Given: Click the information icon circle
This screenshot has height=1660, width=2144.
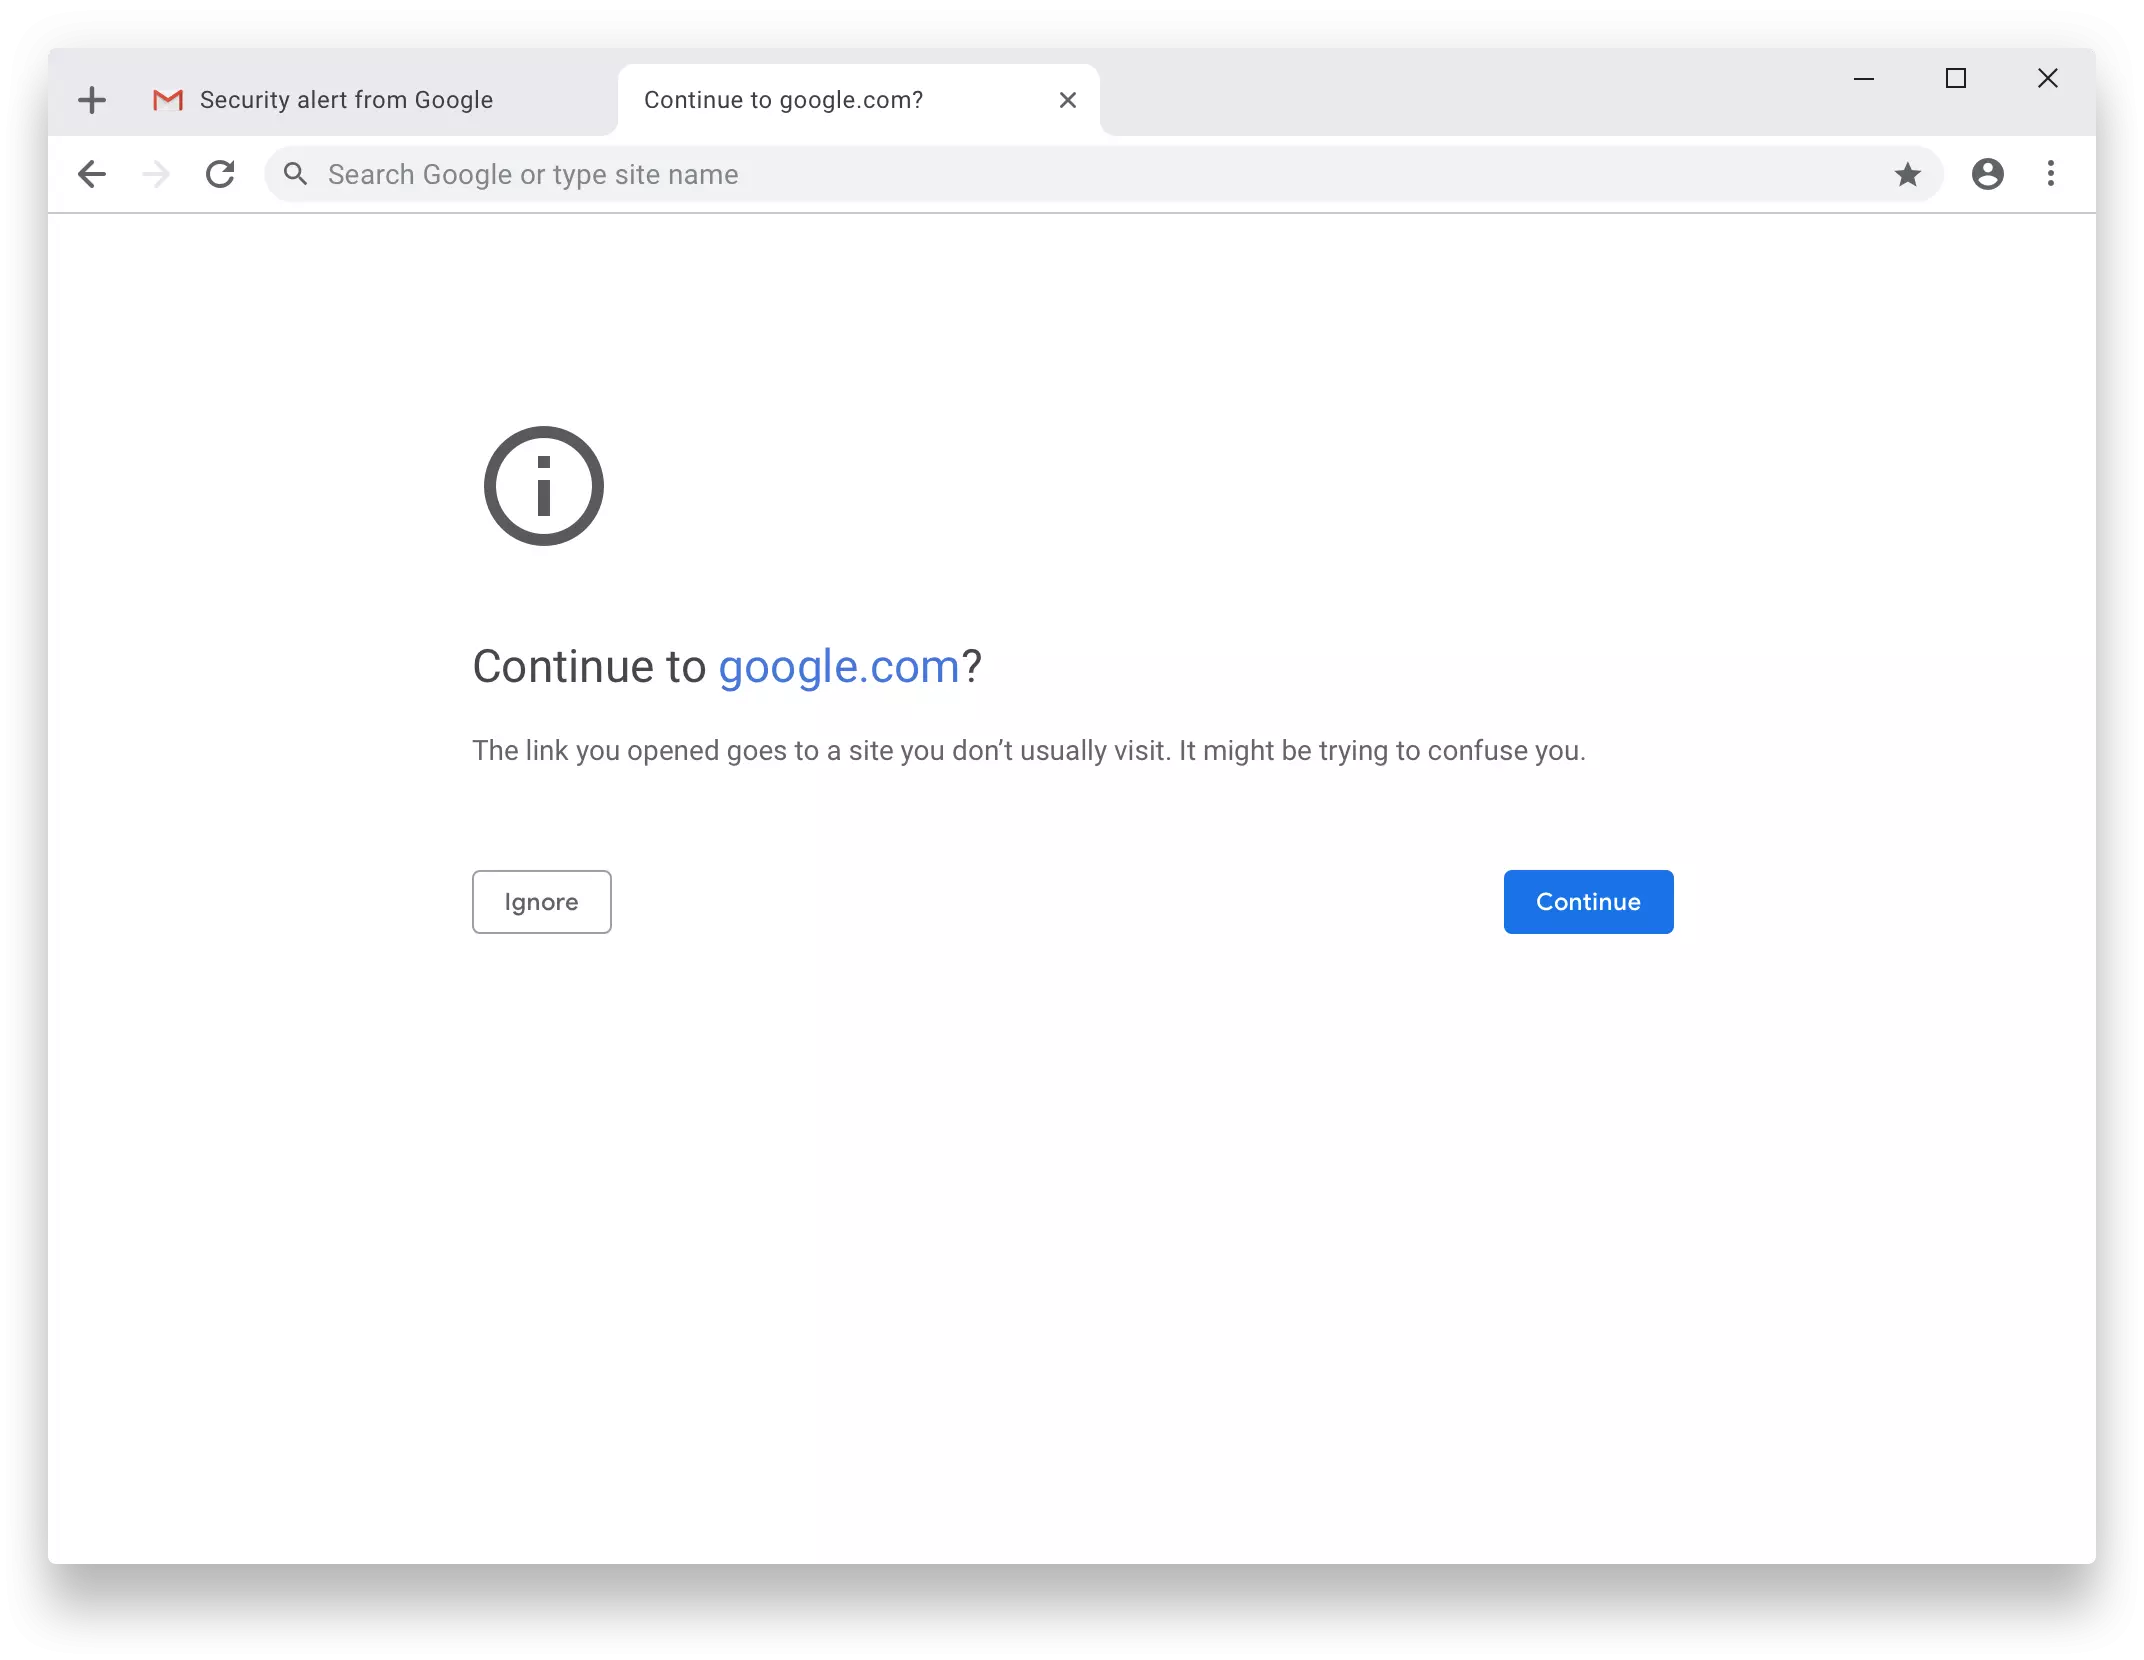Looking at the screenshot, I should click(543, 485).
